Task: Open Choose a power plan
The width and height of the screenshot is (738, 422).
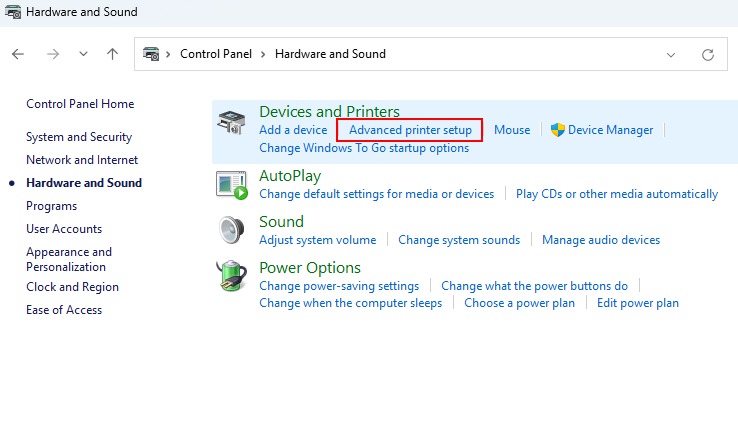Action: [x=520, y=303]
